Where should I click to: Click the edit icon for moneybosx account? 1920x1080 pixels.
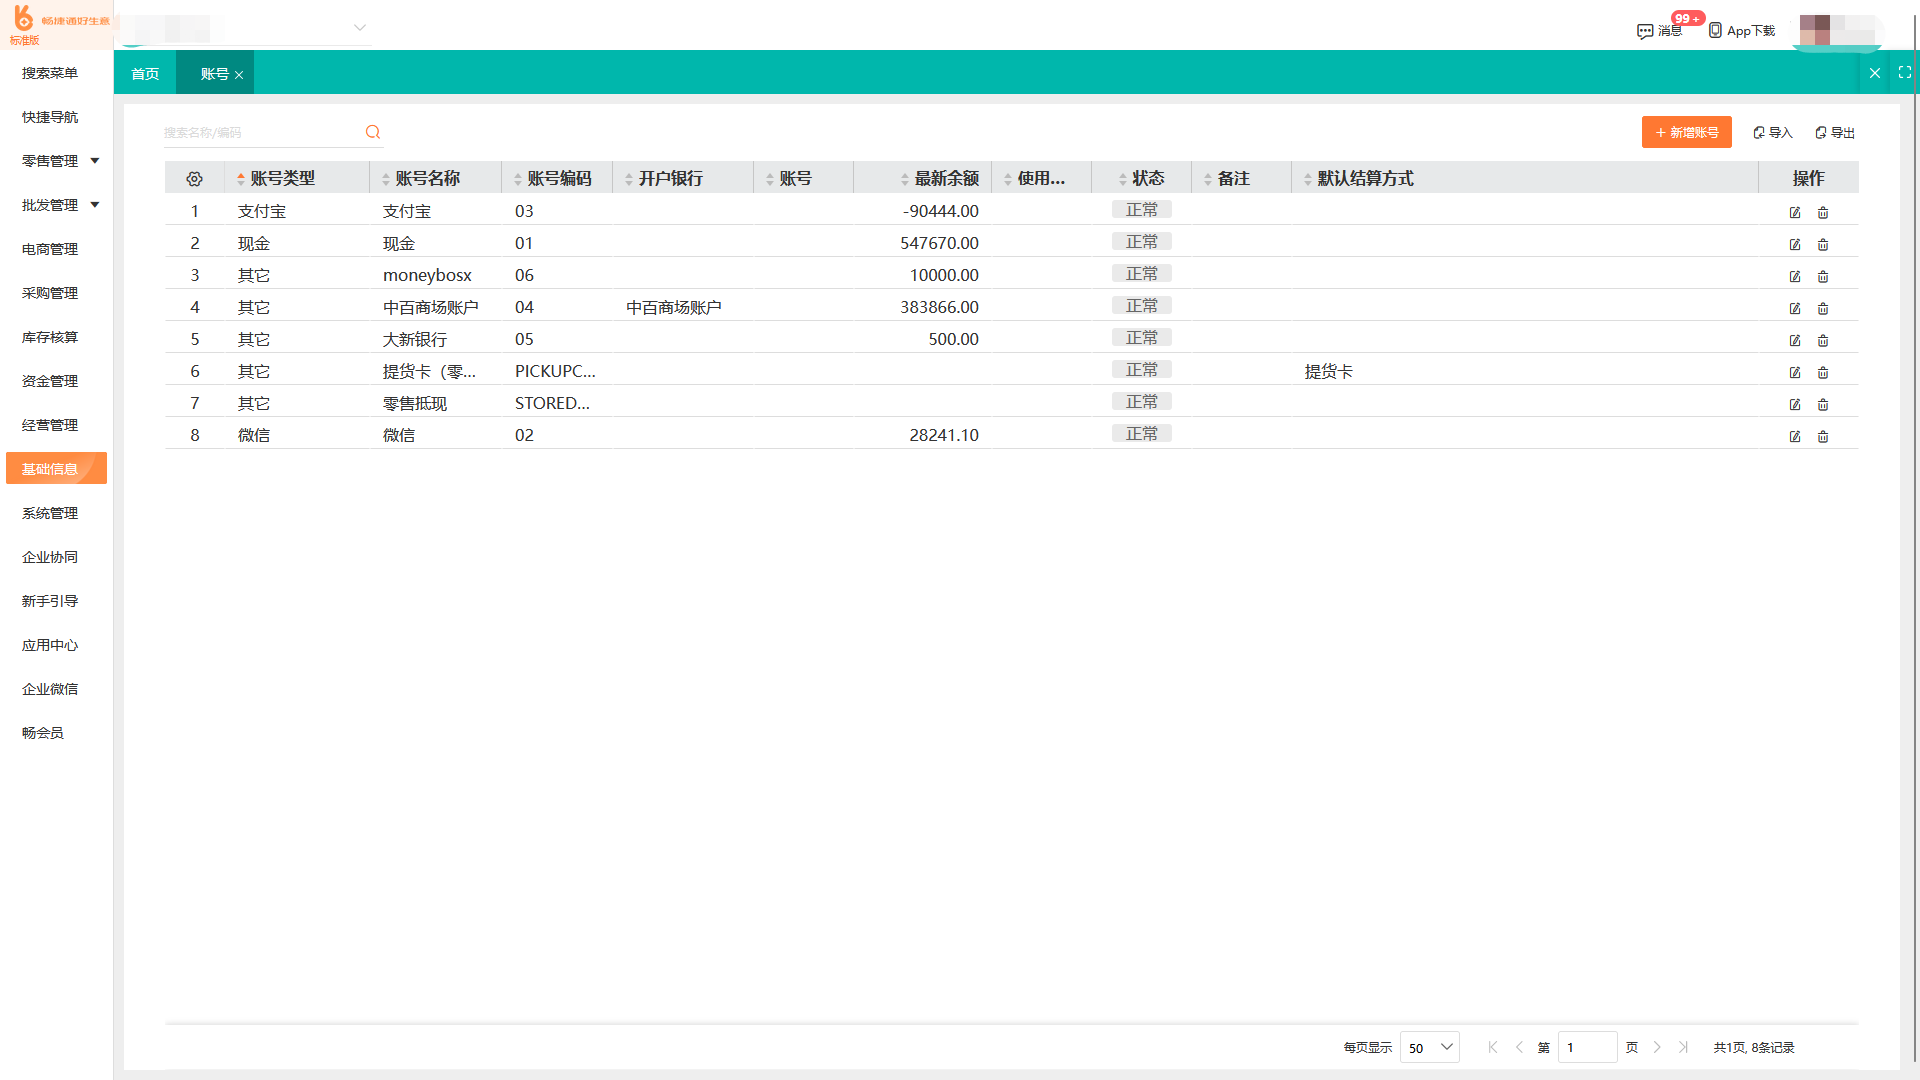(1795, 274)
